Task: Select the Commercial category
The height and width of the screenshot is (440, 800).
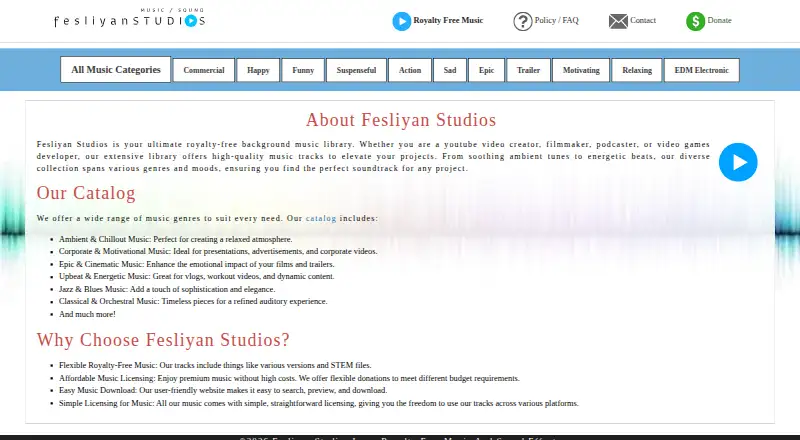Action: [x=204, y=70]
